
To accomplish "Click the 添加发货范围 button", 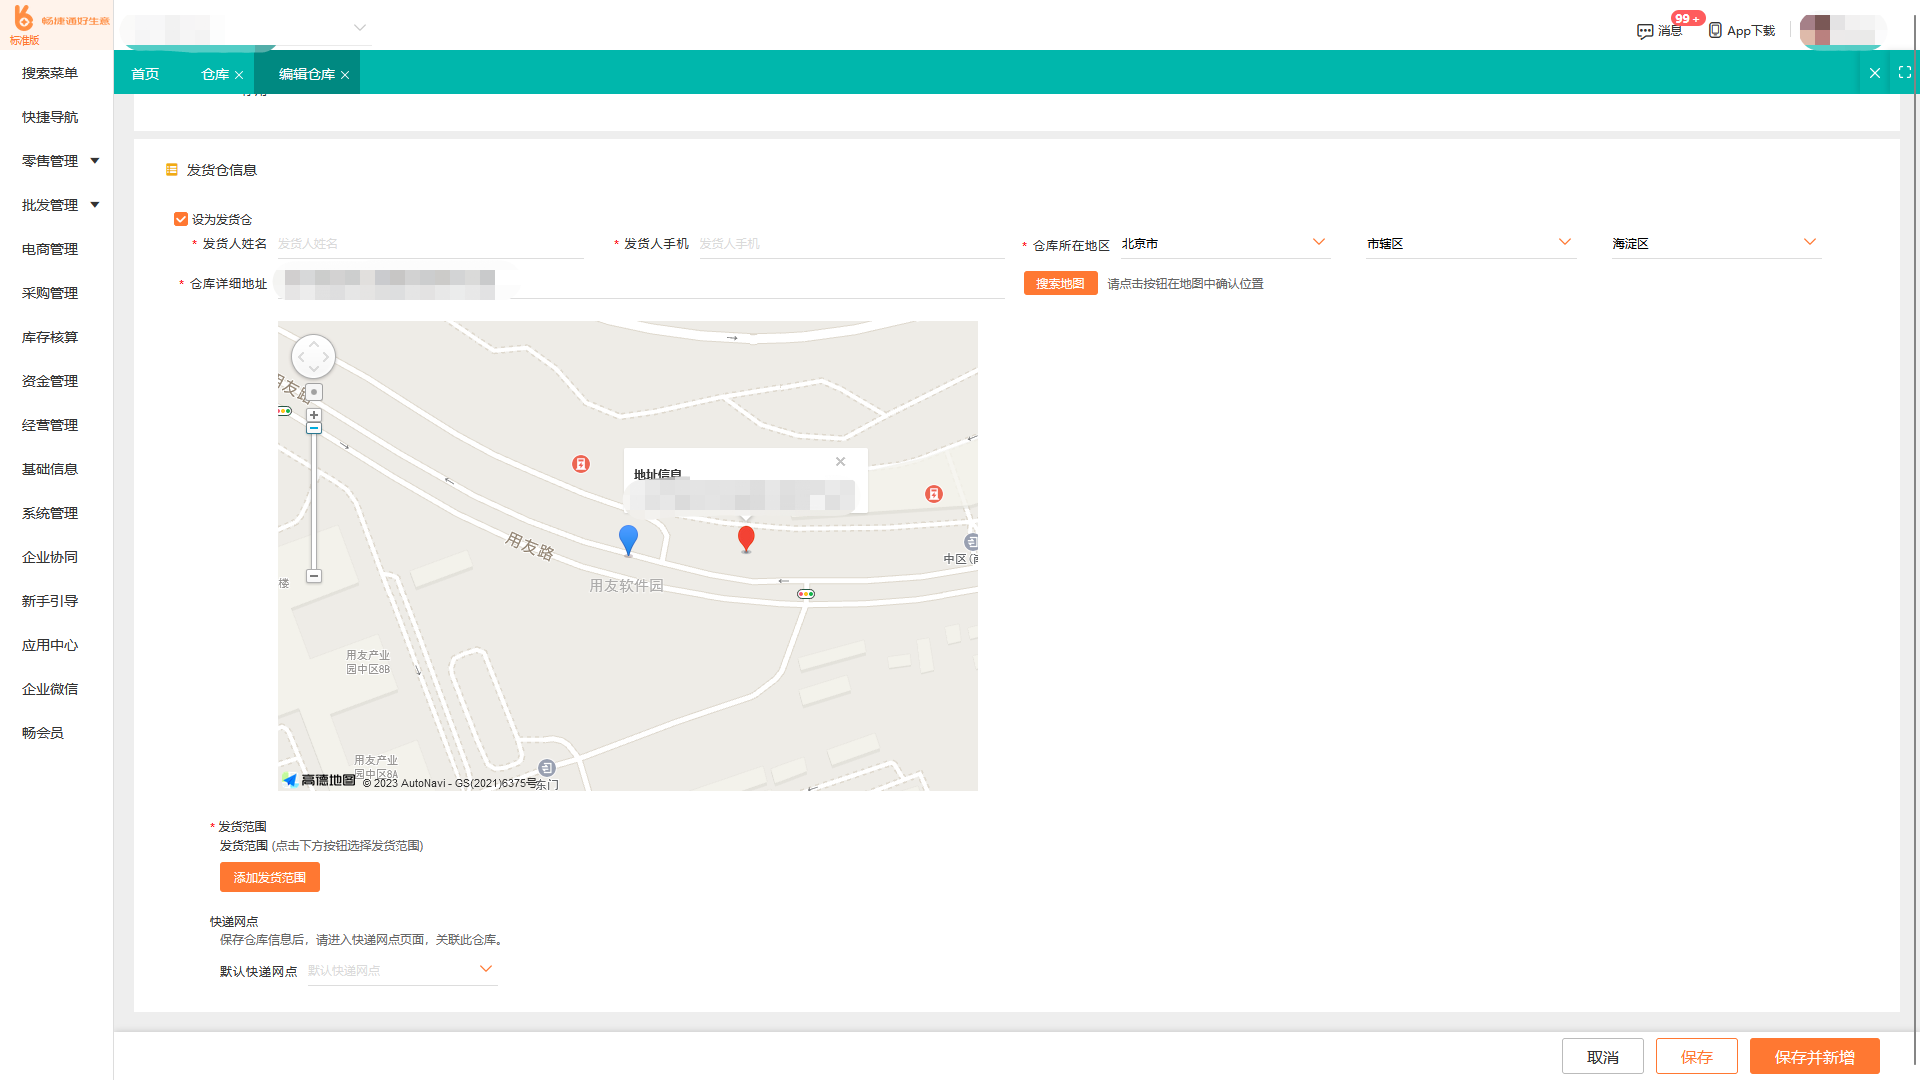I will (269, 877).
